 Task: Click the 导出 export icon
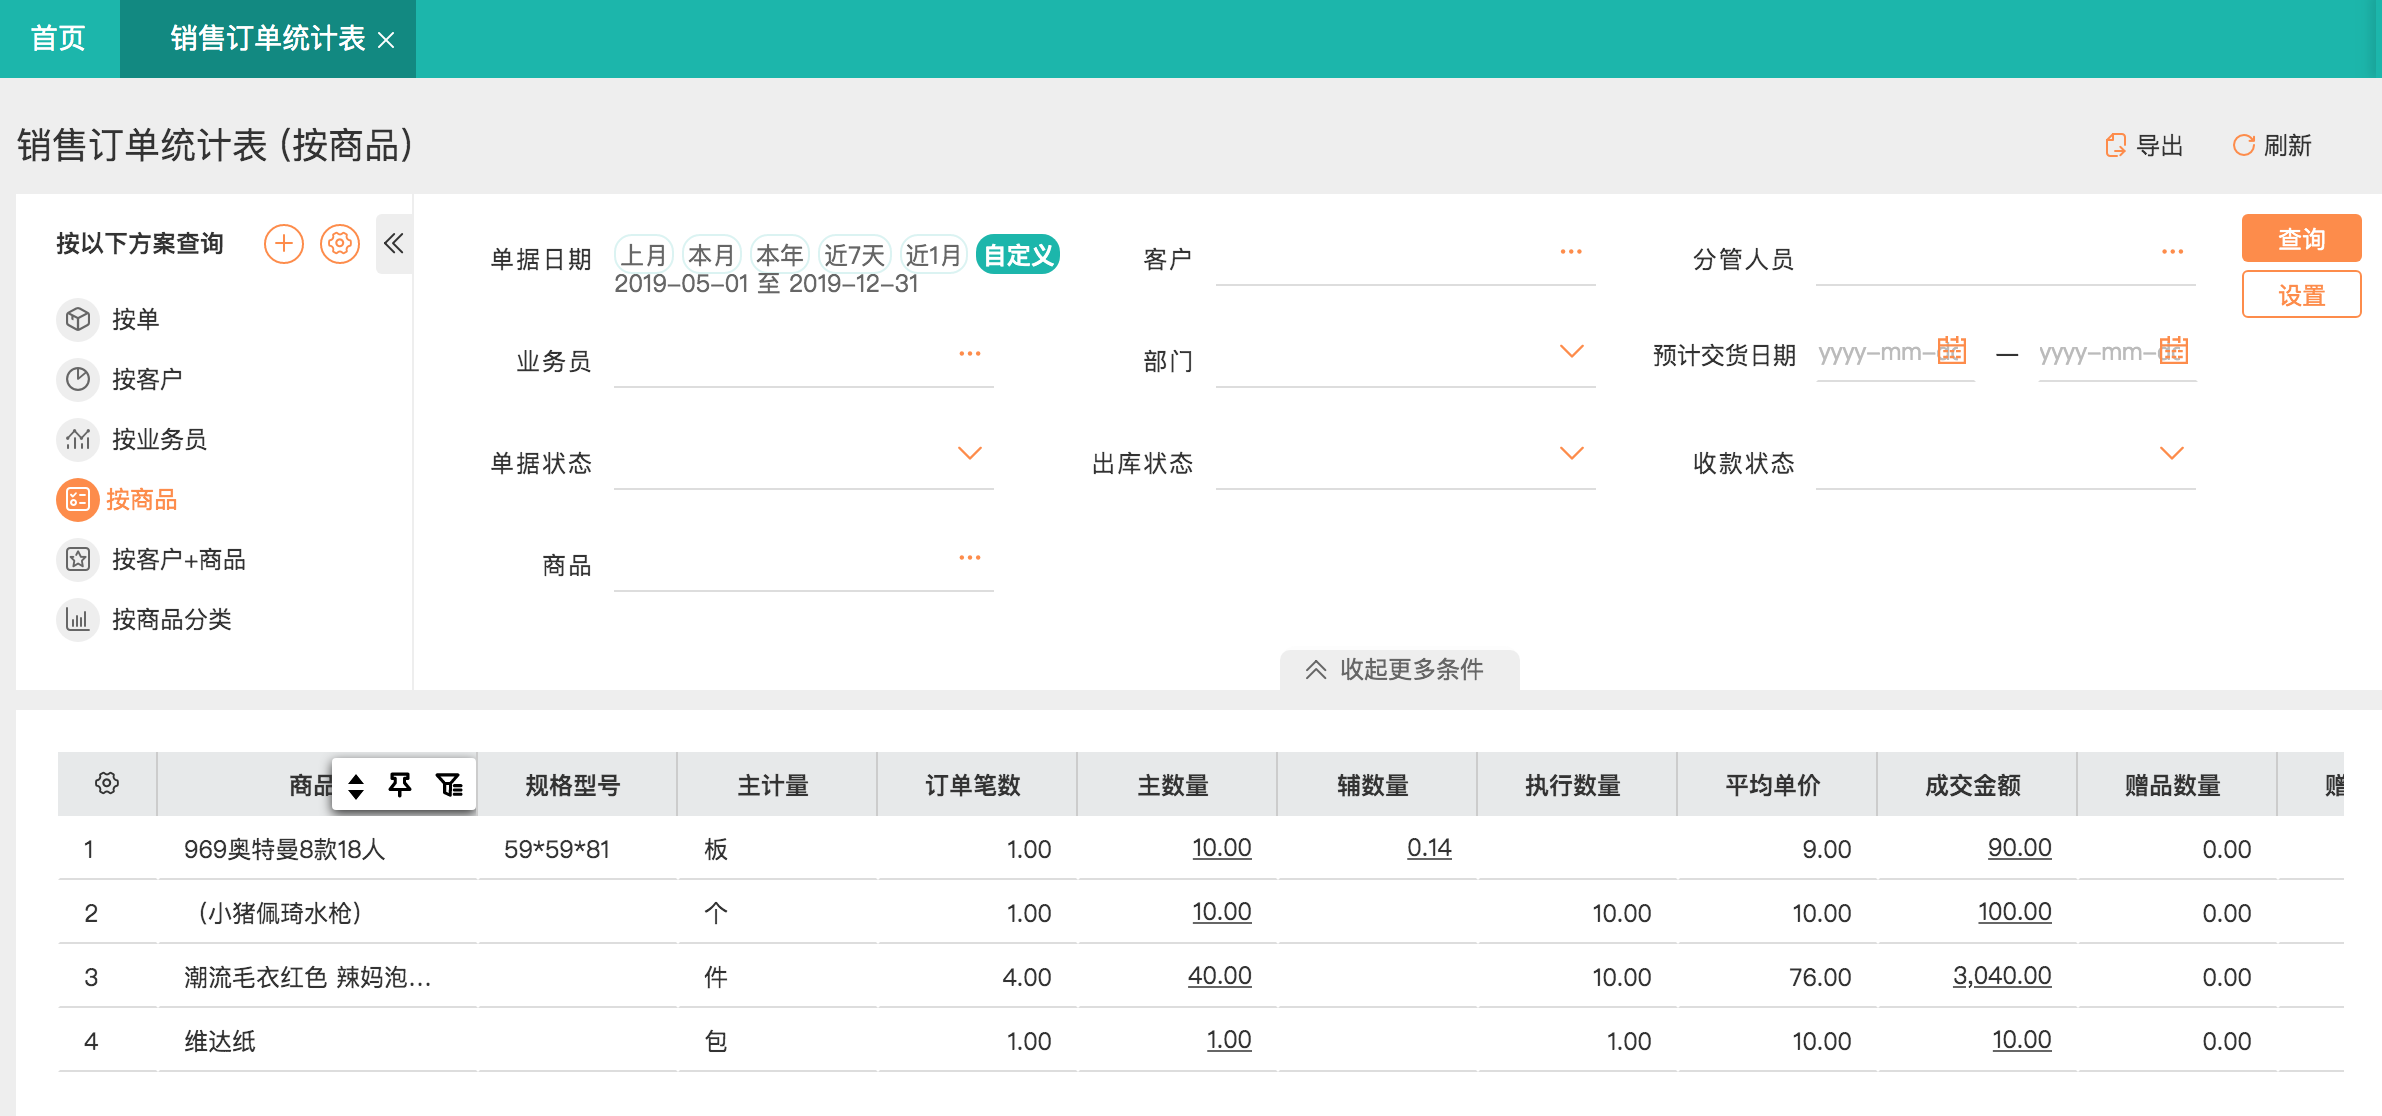(x=2115, y=147)
